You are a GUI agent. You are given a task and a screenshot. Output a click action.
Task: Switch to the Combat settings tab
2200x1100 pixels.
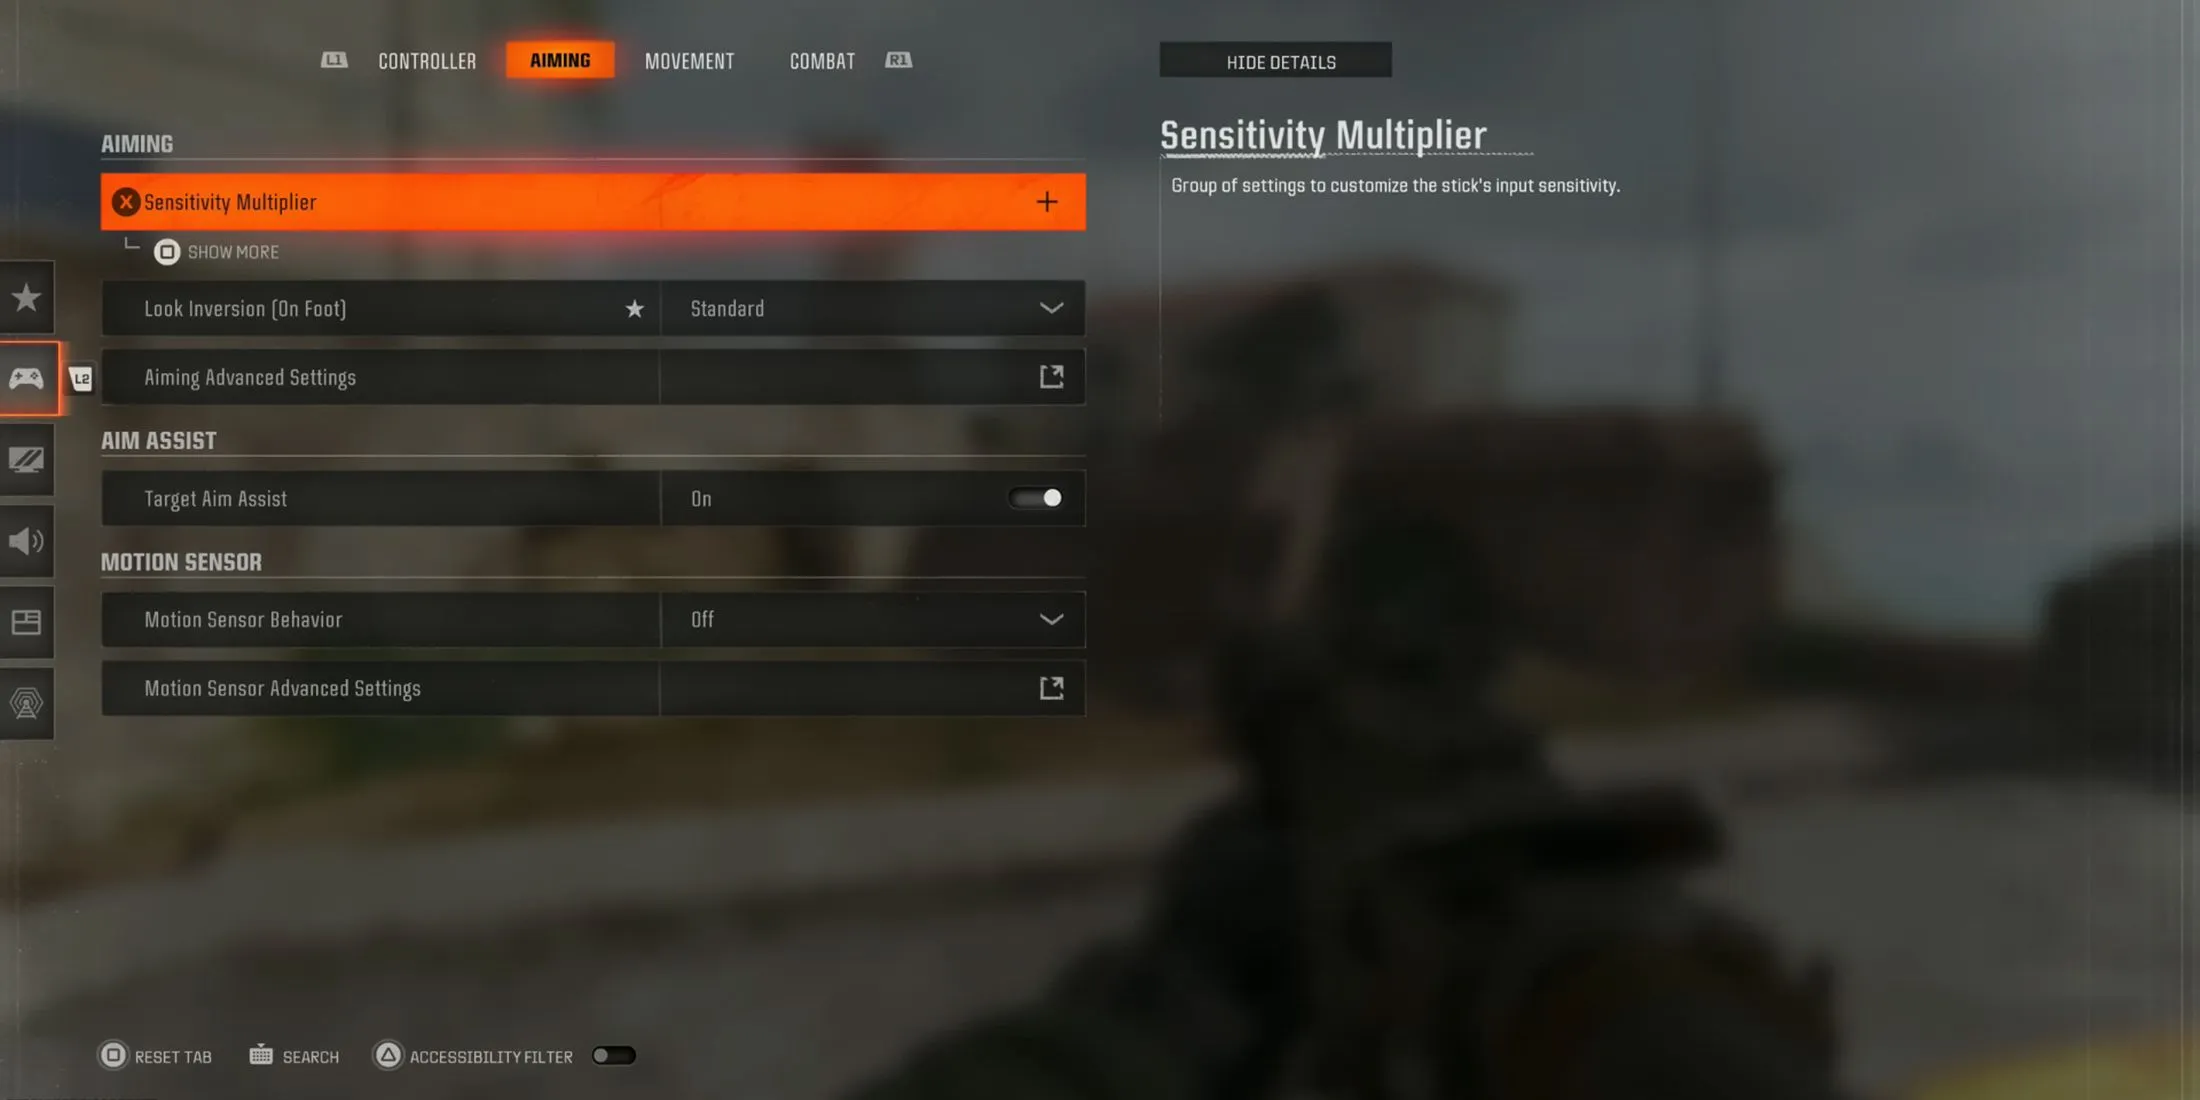821,59
